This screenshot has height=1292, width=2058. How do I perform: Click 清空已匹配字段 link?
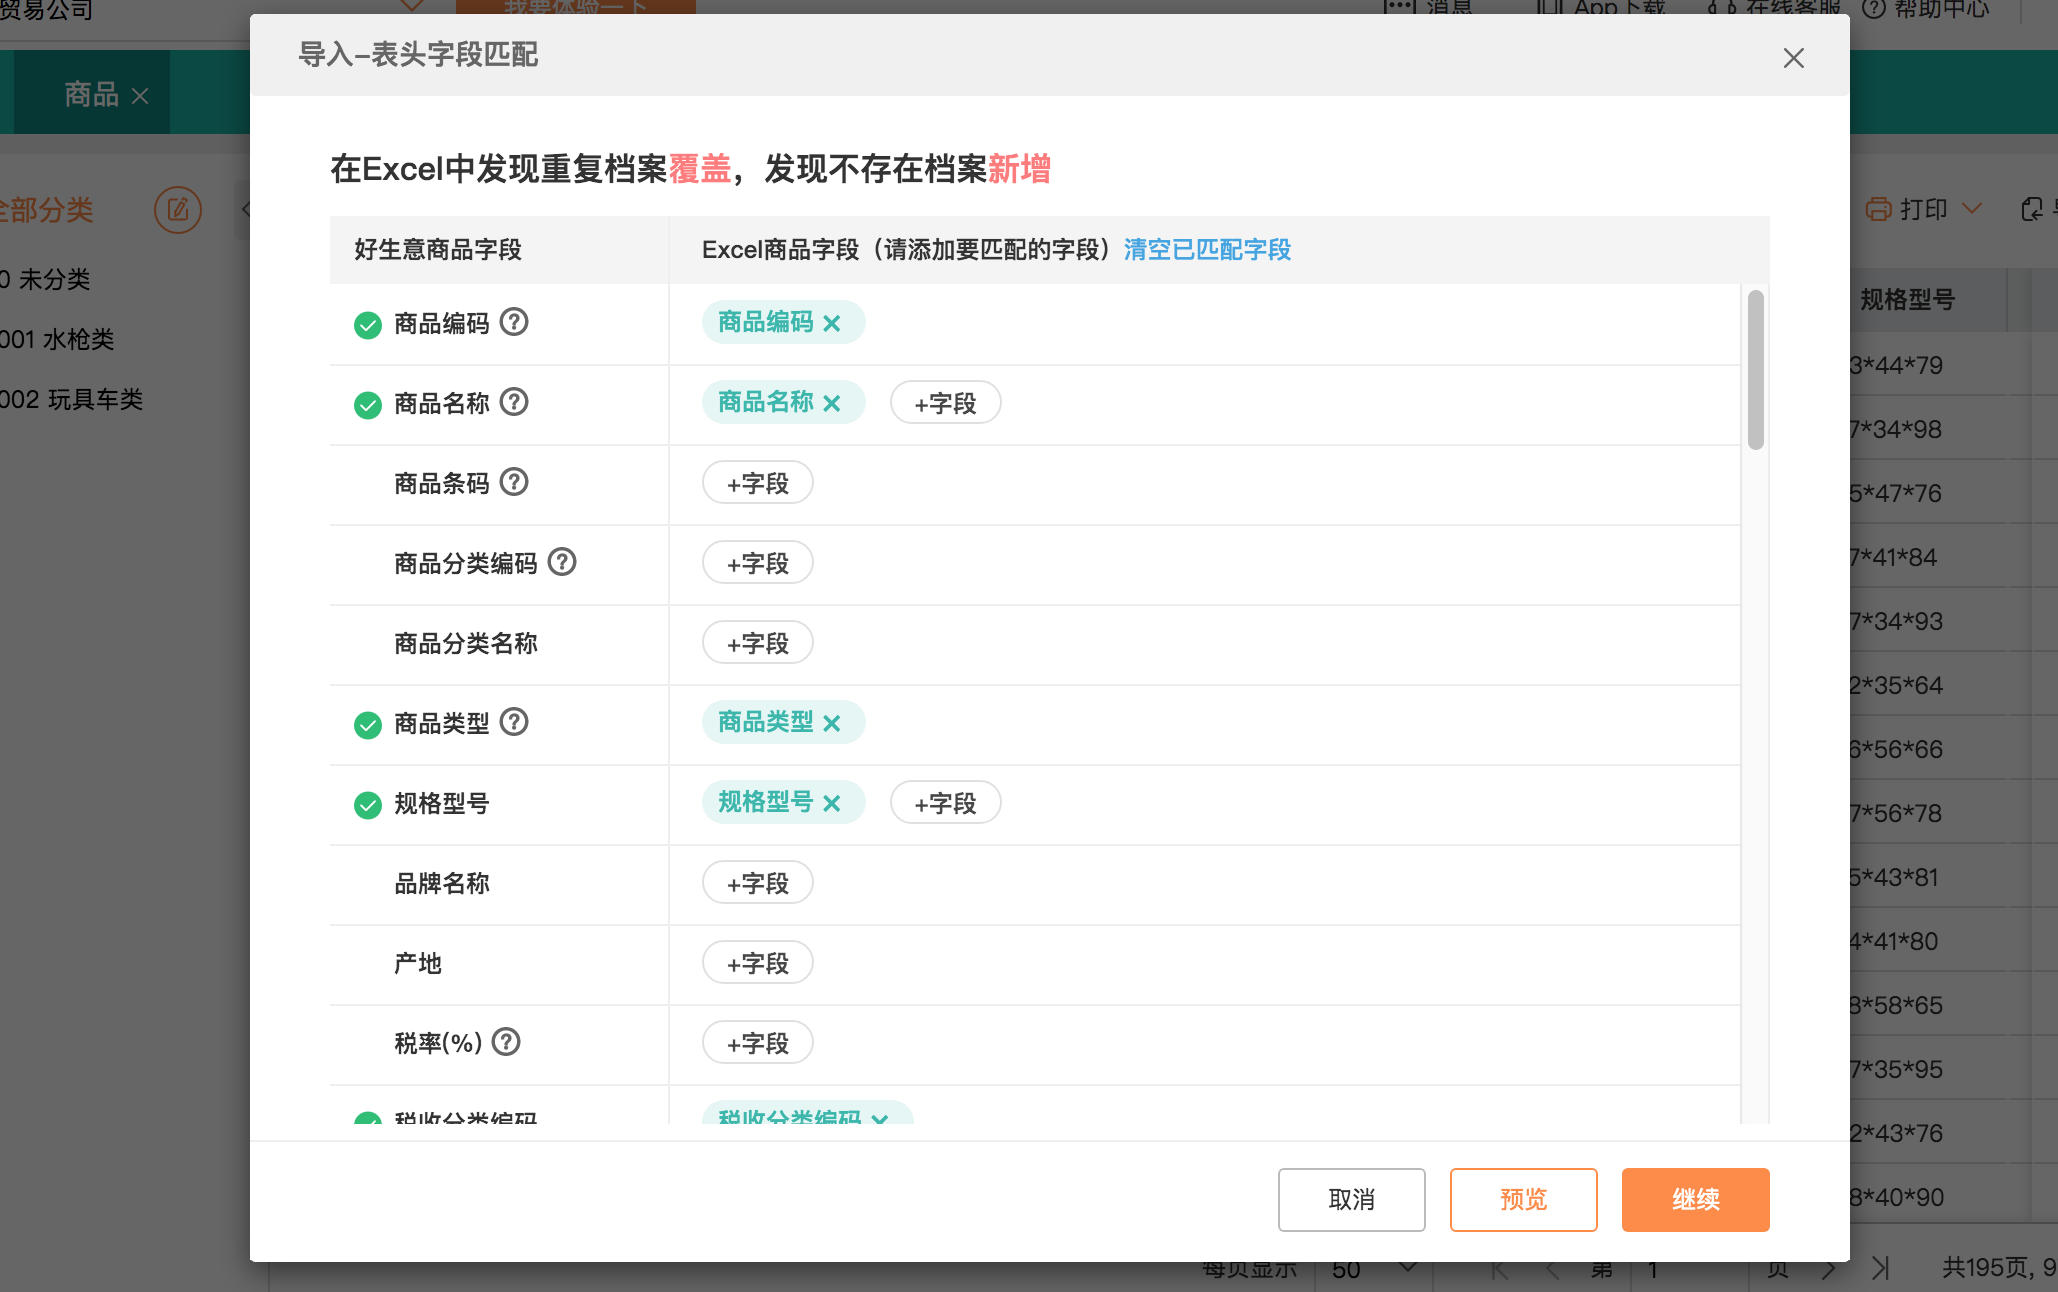pos(1207,250)
